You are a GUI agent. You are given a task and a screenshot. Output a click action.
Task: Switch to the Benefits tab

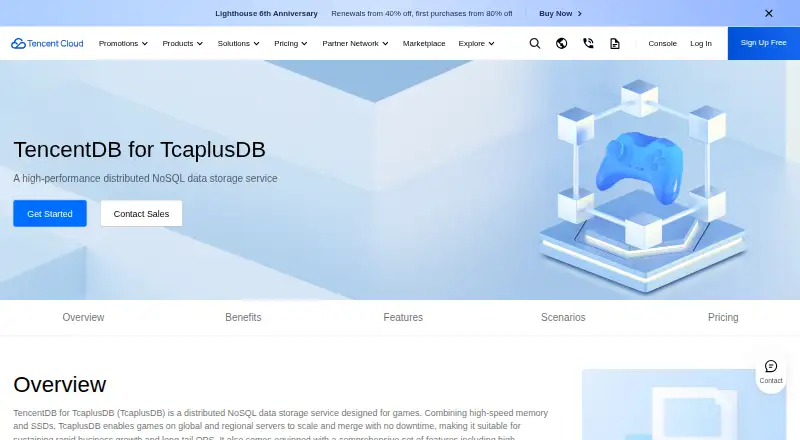(243, 317)
